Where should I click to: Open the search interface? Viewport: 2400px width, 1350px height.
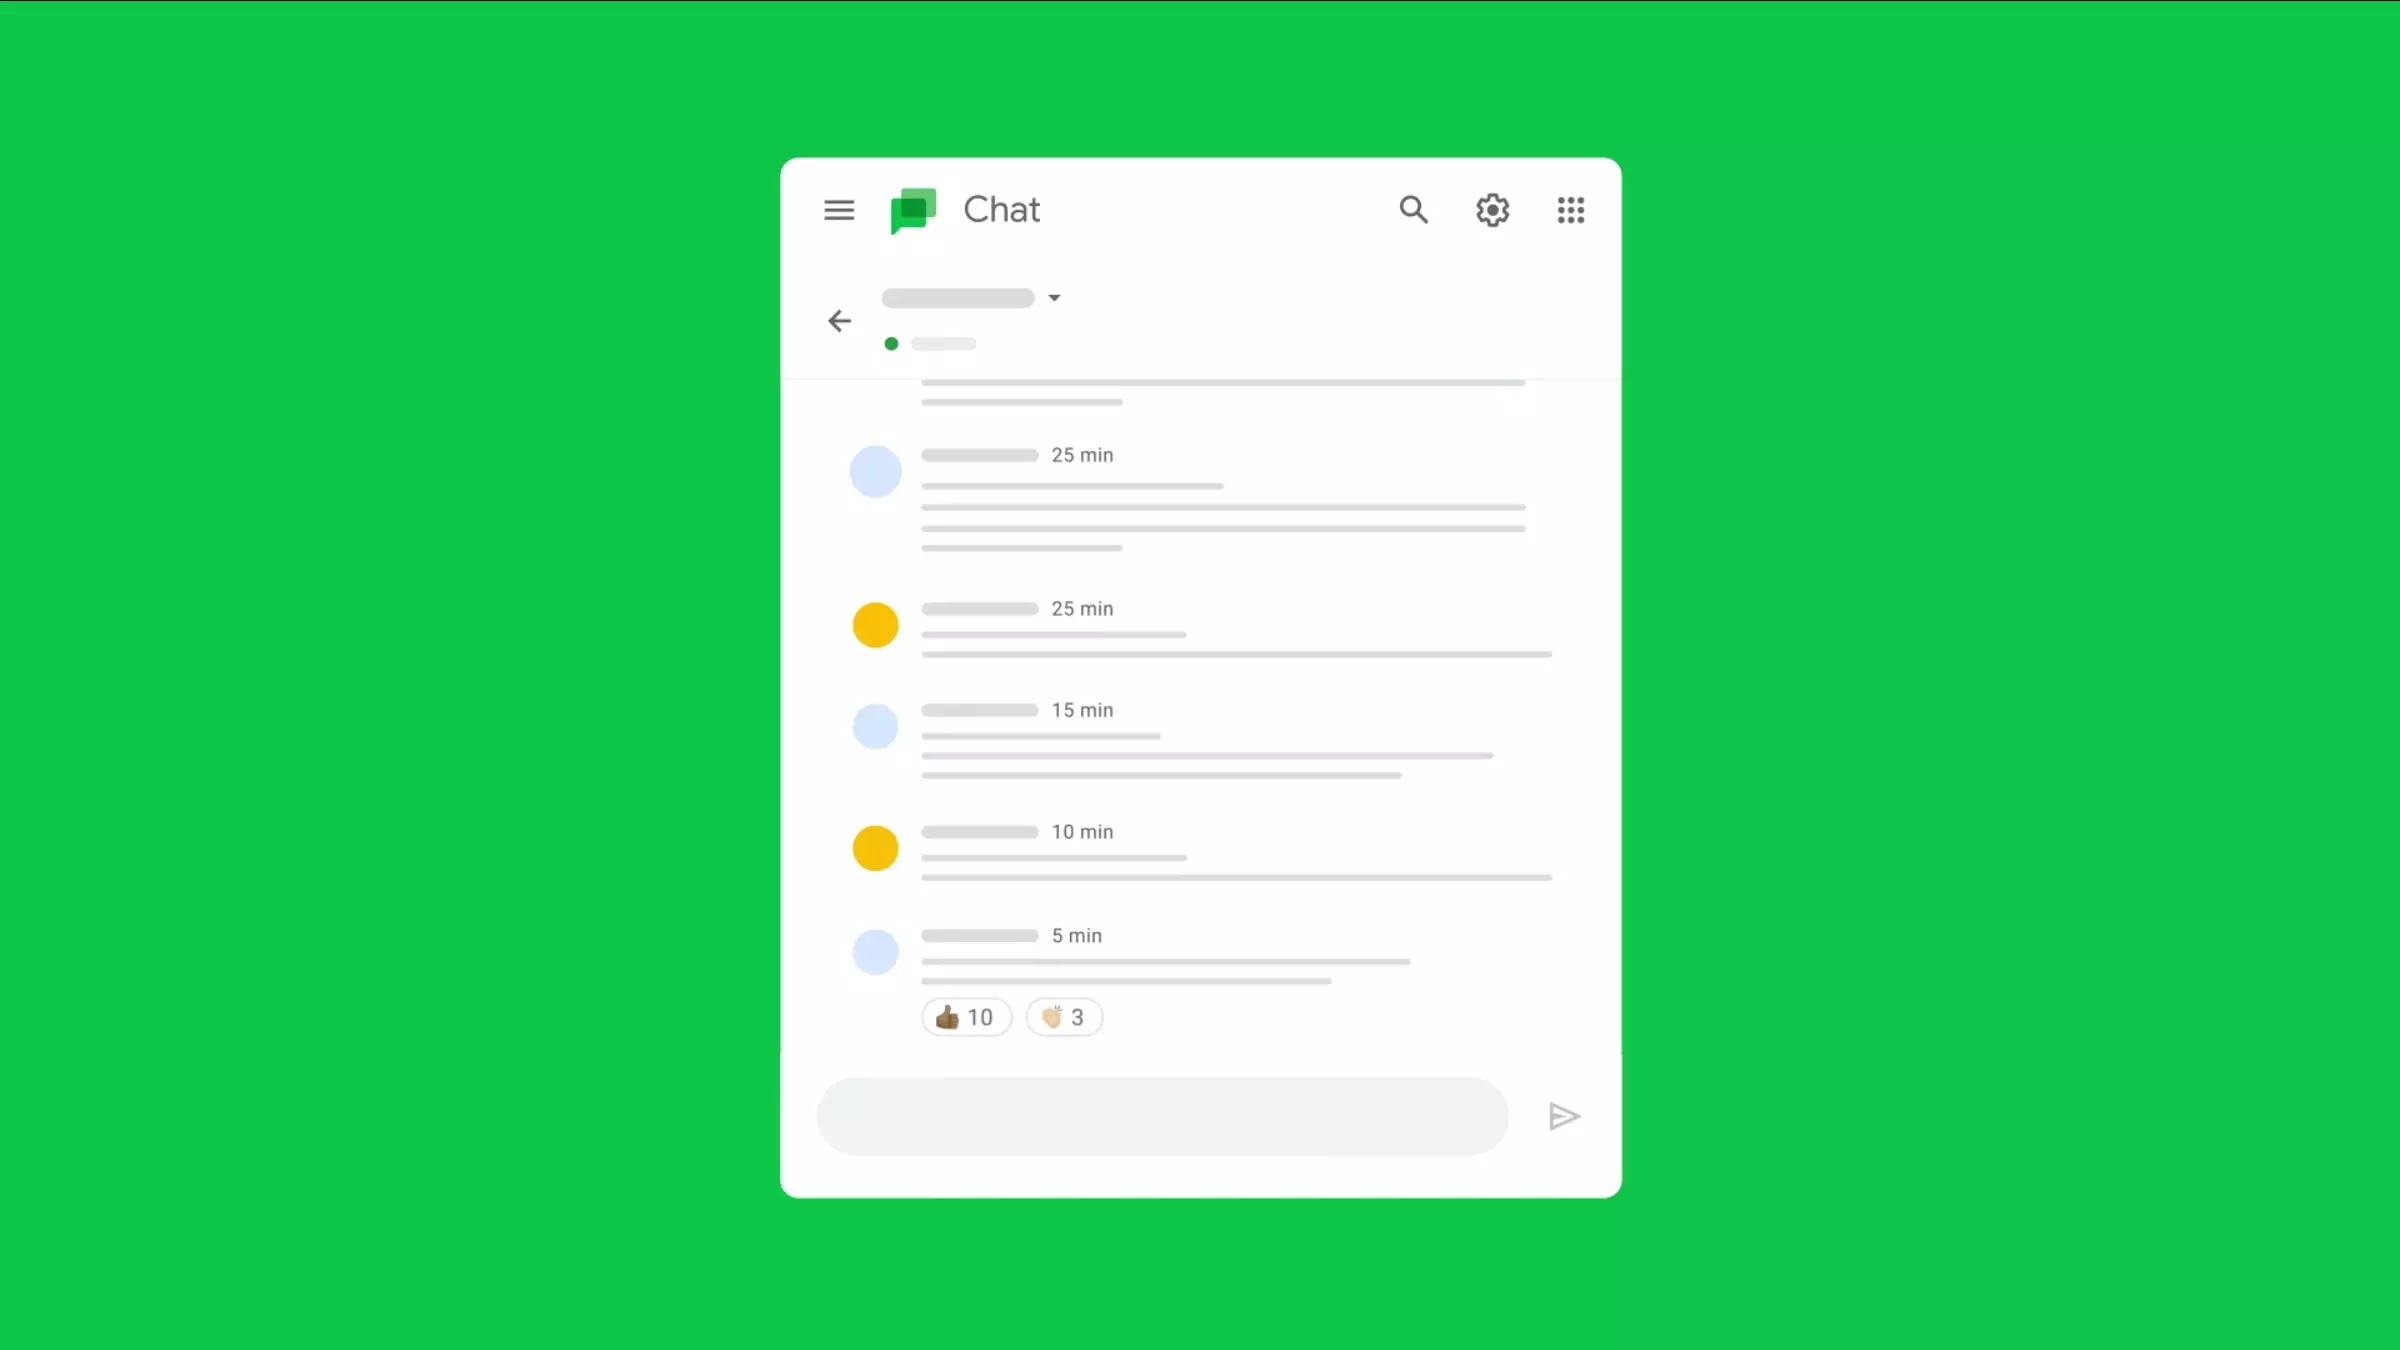click(x=1413, y=209)
